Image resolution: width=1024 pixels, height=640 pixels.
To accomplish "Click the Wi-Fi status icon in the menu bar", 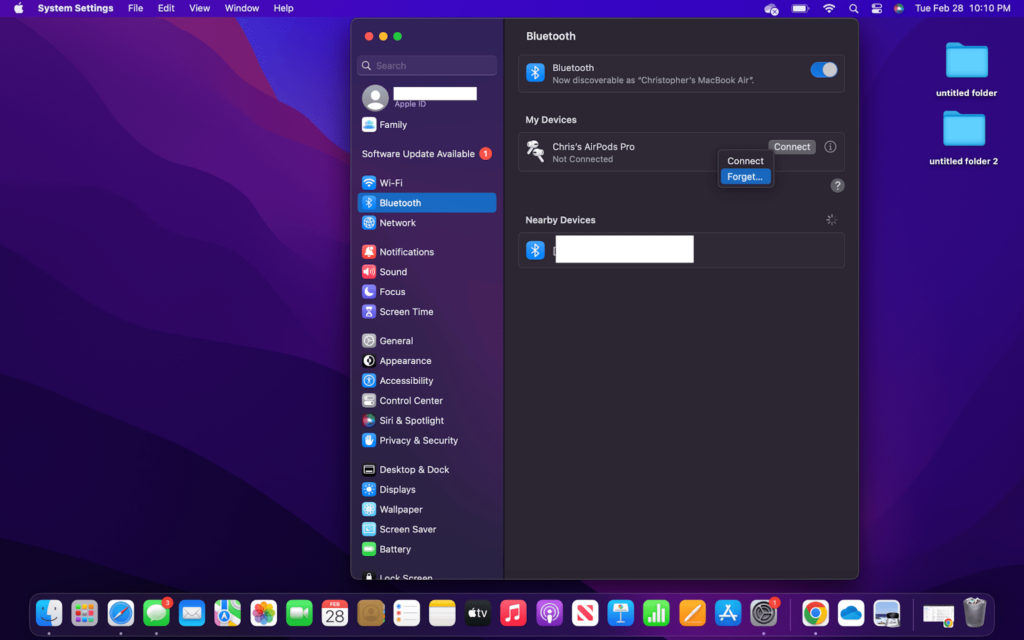I will [829, 8].
